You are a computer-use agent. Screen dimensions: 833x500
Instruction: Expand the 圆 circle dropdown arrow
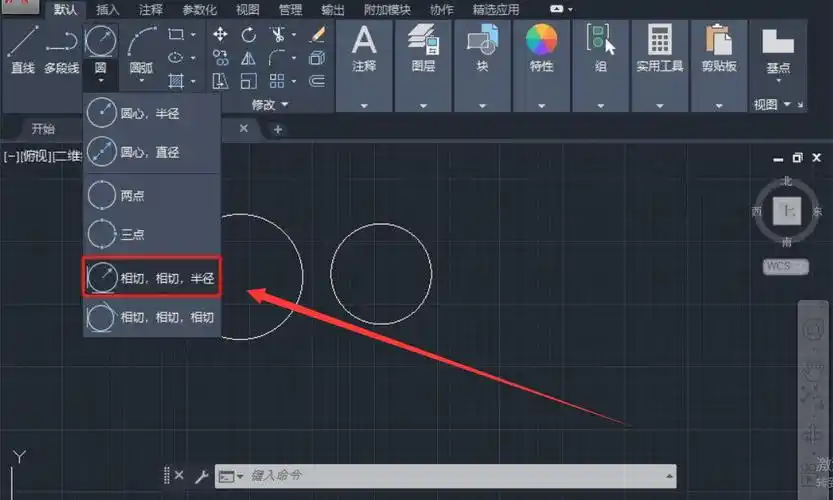tap(101, 80)
